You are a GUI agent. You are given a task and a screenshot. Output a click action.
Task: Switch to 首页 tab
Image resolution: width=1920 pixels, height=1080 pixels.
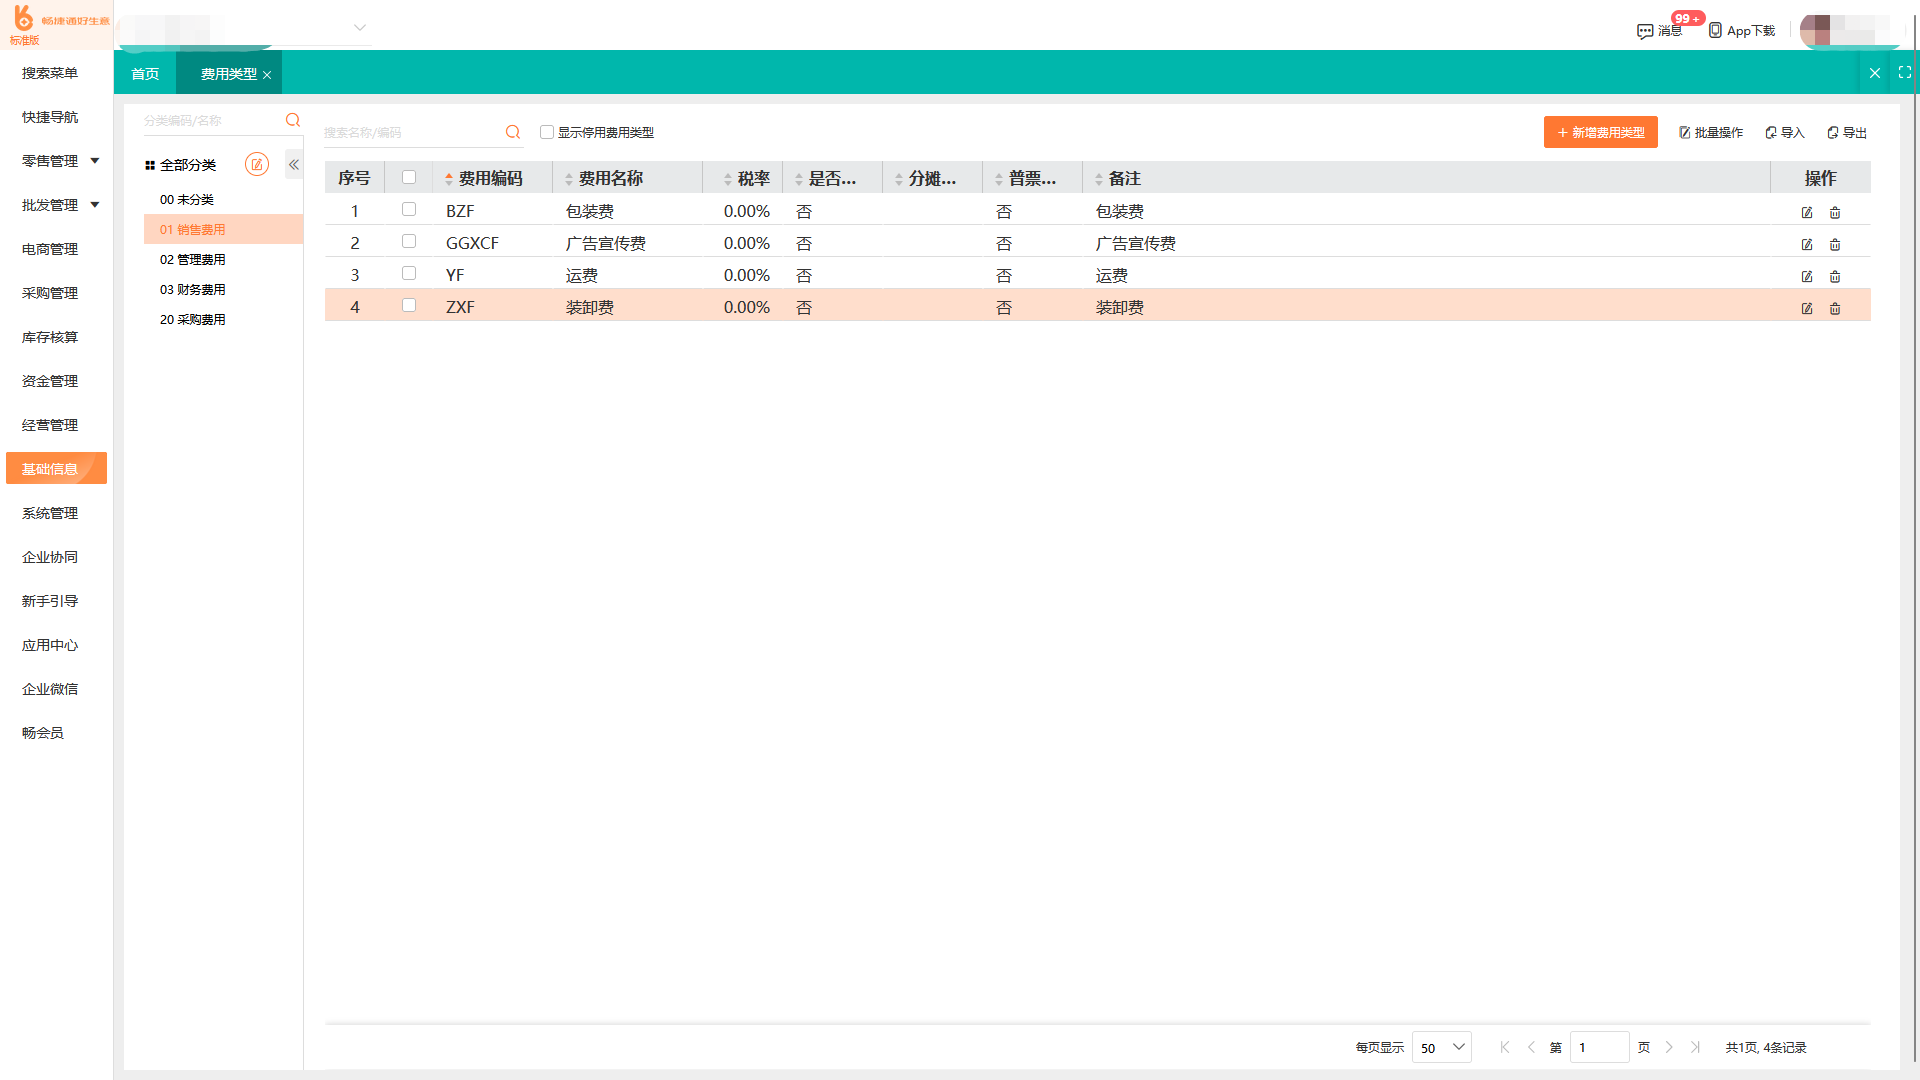(145, 73)
